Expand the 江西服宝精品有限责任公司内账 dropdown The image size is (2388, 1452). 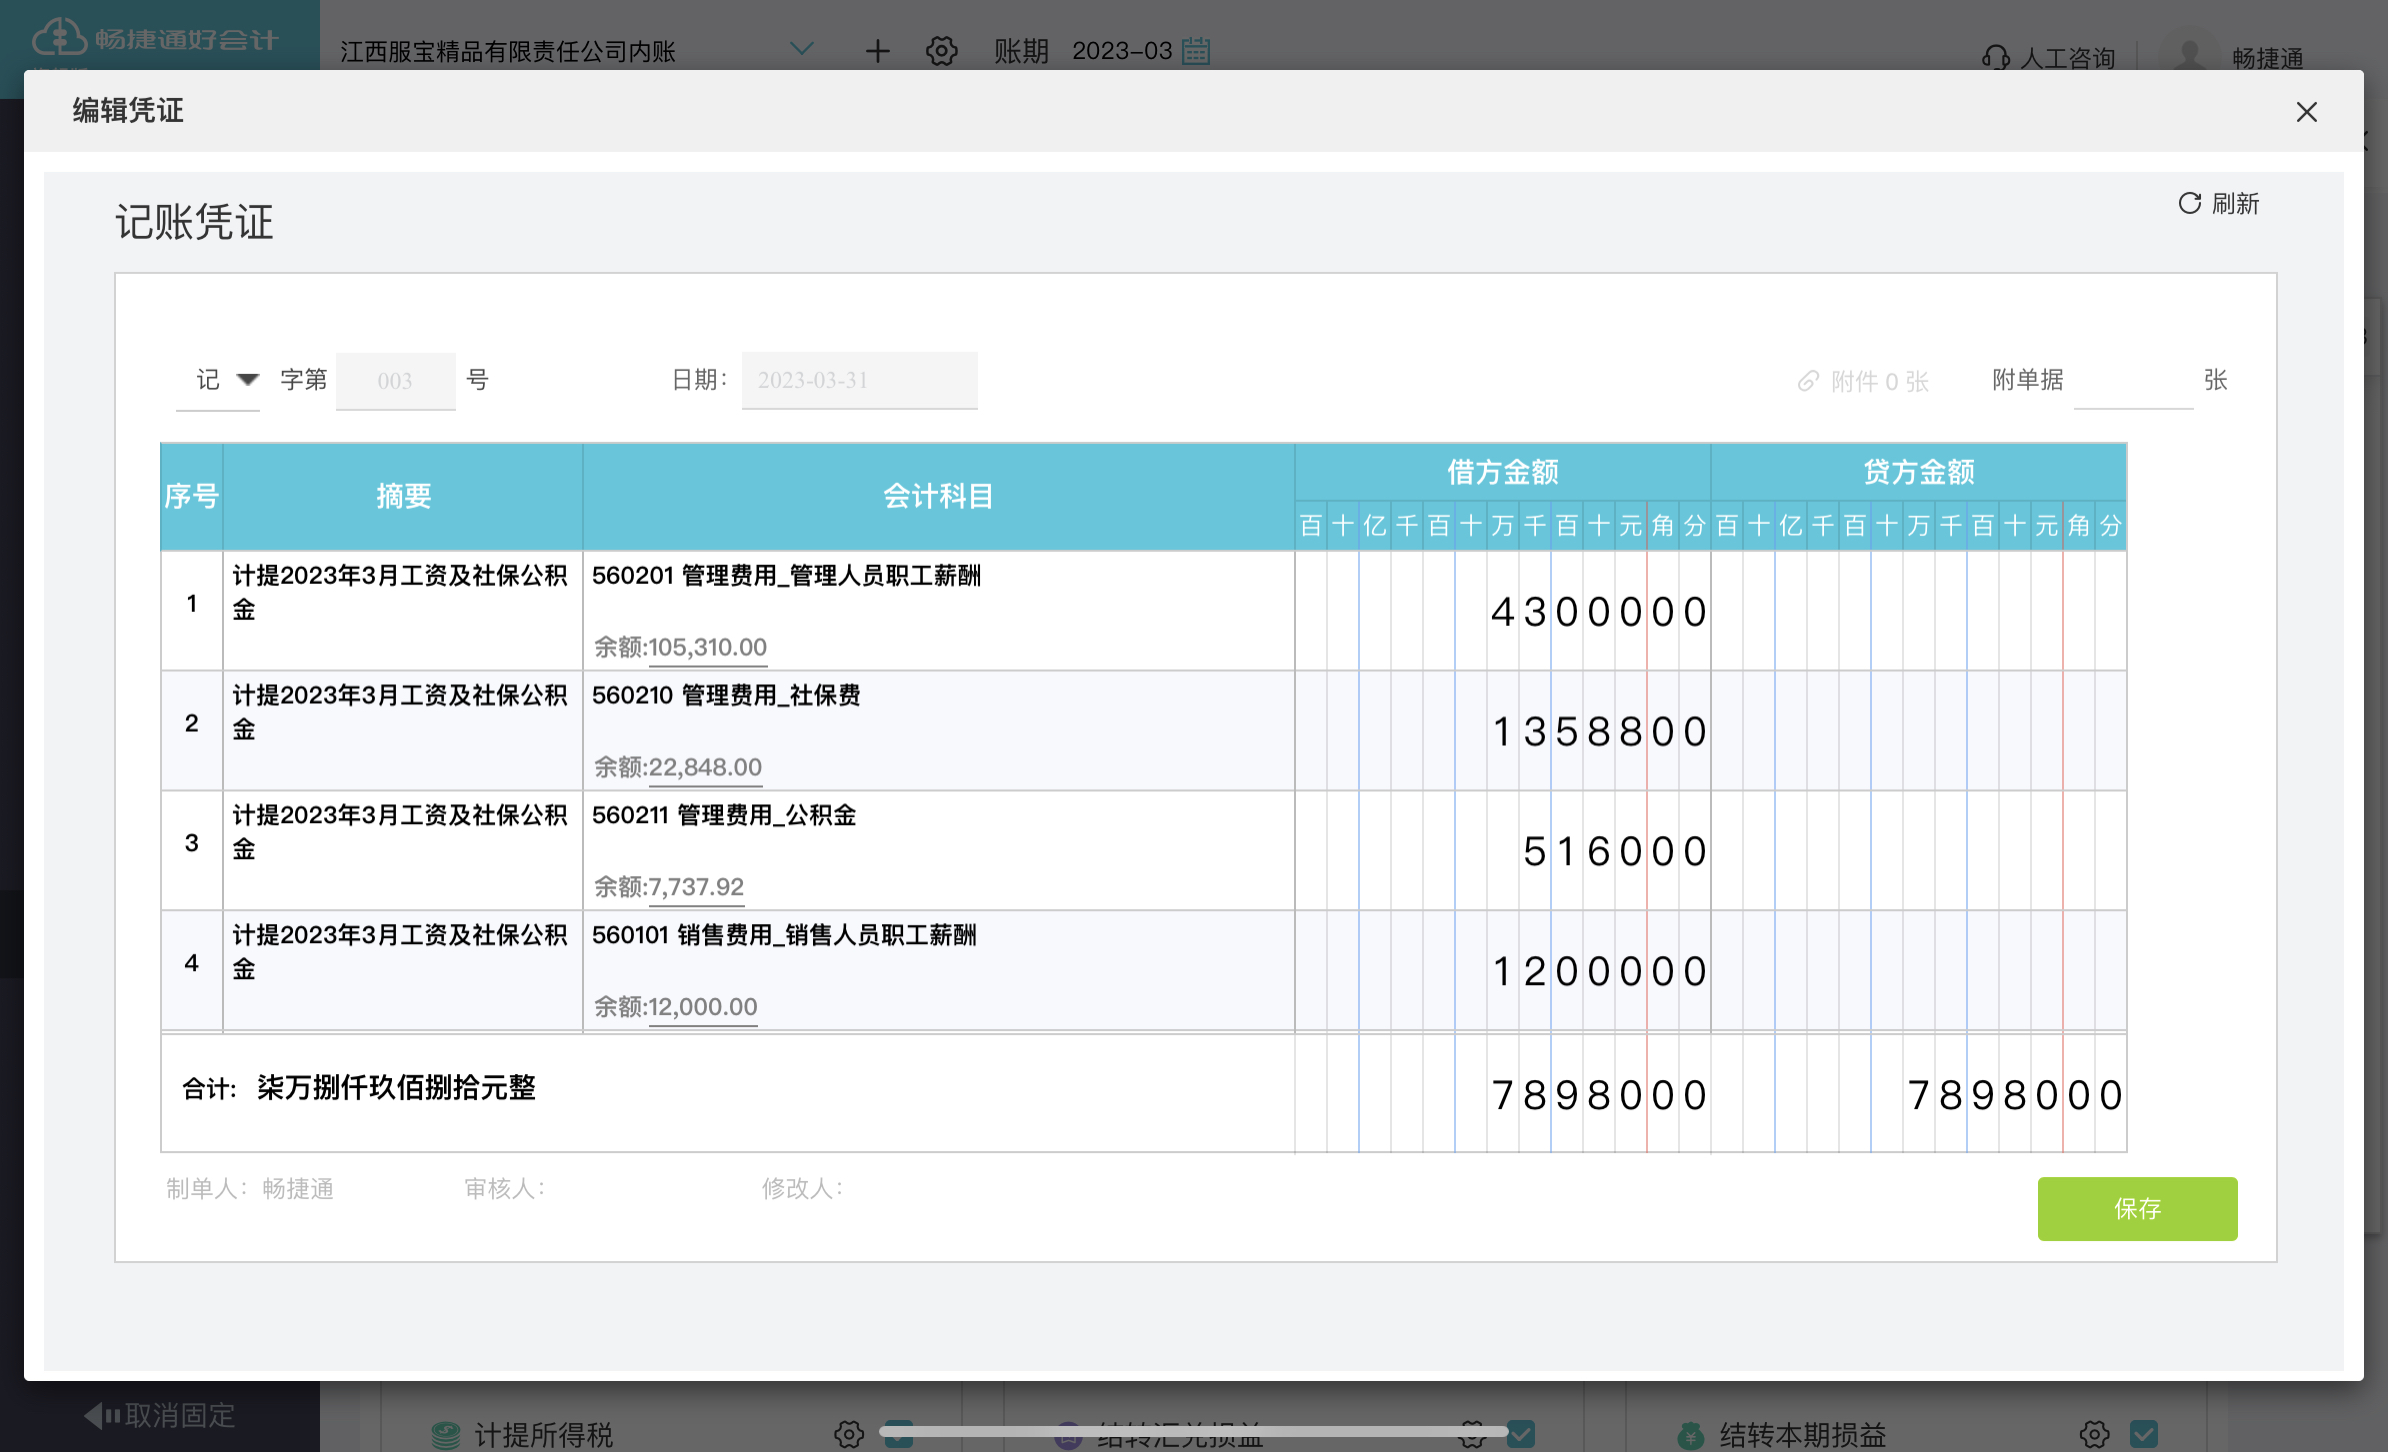click(x=802, y=51)
